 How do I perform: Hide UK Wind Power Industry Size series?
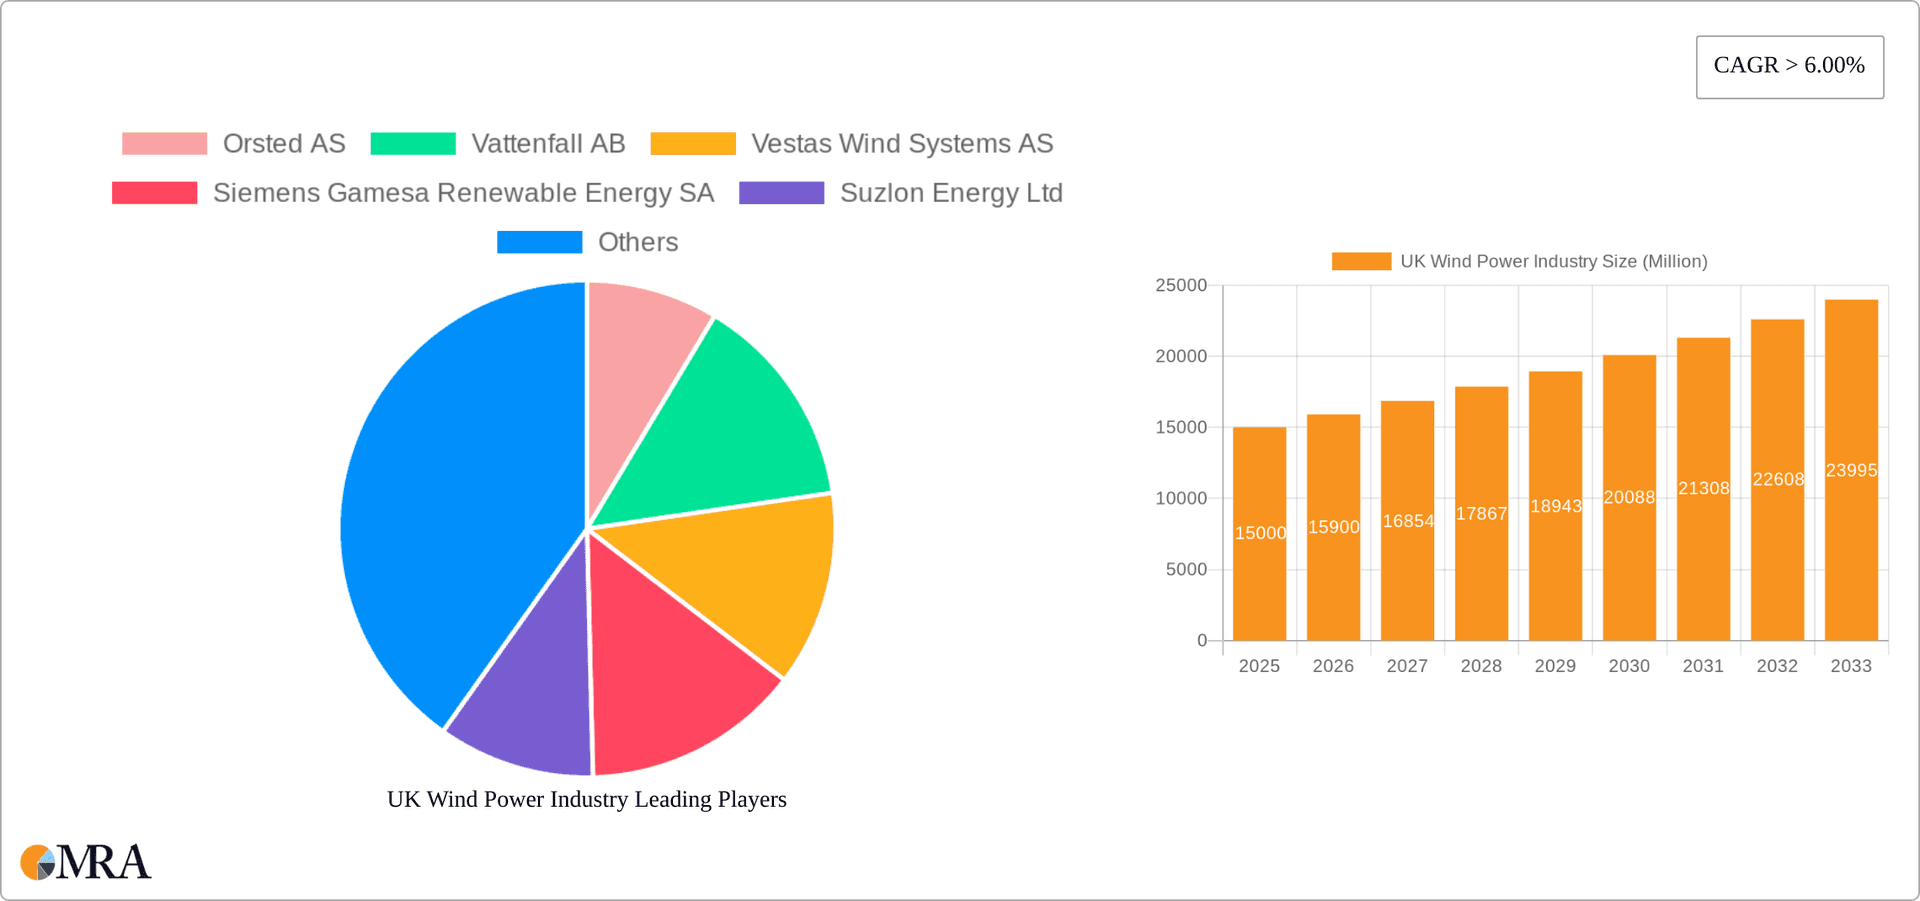[1361, 261]
